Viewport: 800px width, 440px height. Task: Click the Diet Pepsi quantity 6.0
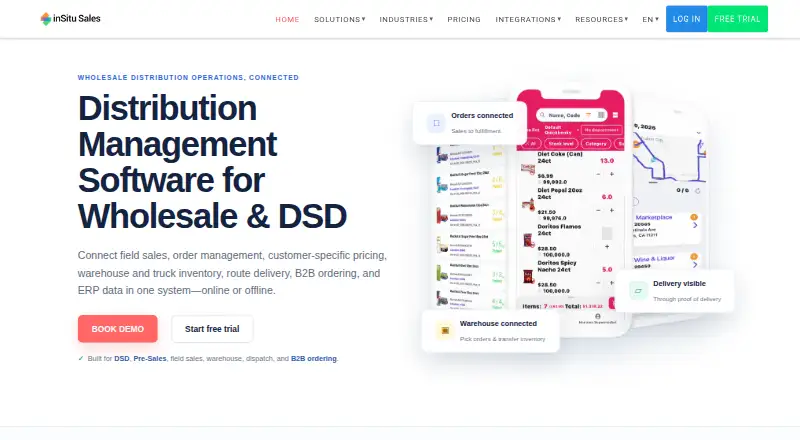[607, 197]
